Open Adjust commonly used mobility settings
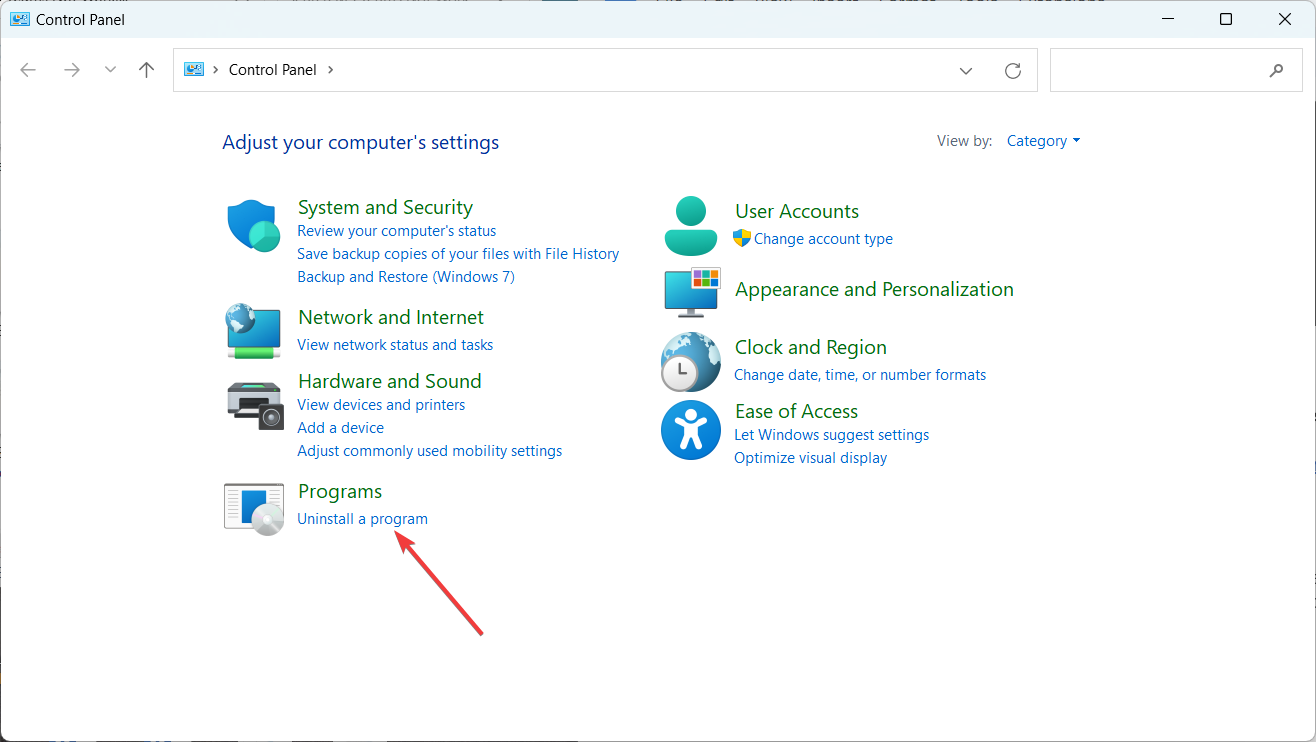The image size is (1316, 742). point(430,451)
